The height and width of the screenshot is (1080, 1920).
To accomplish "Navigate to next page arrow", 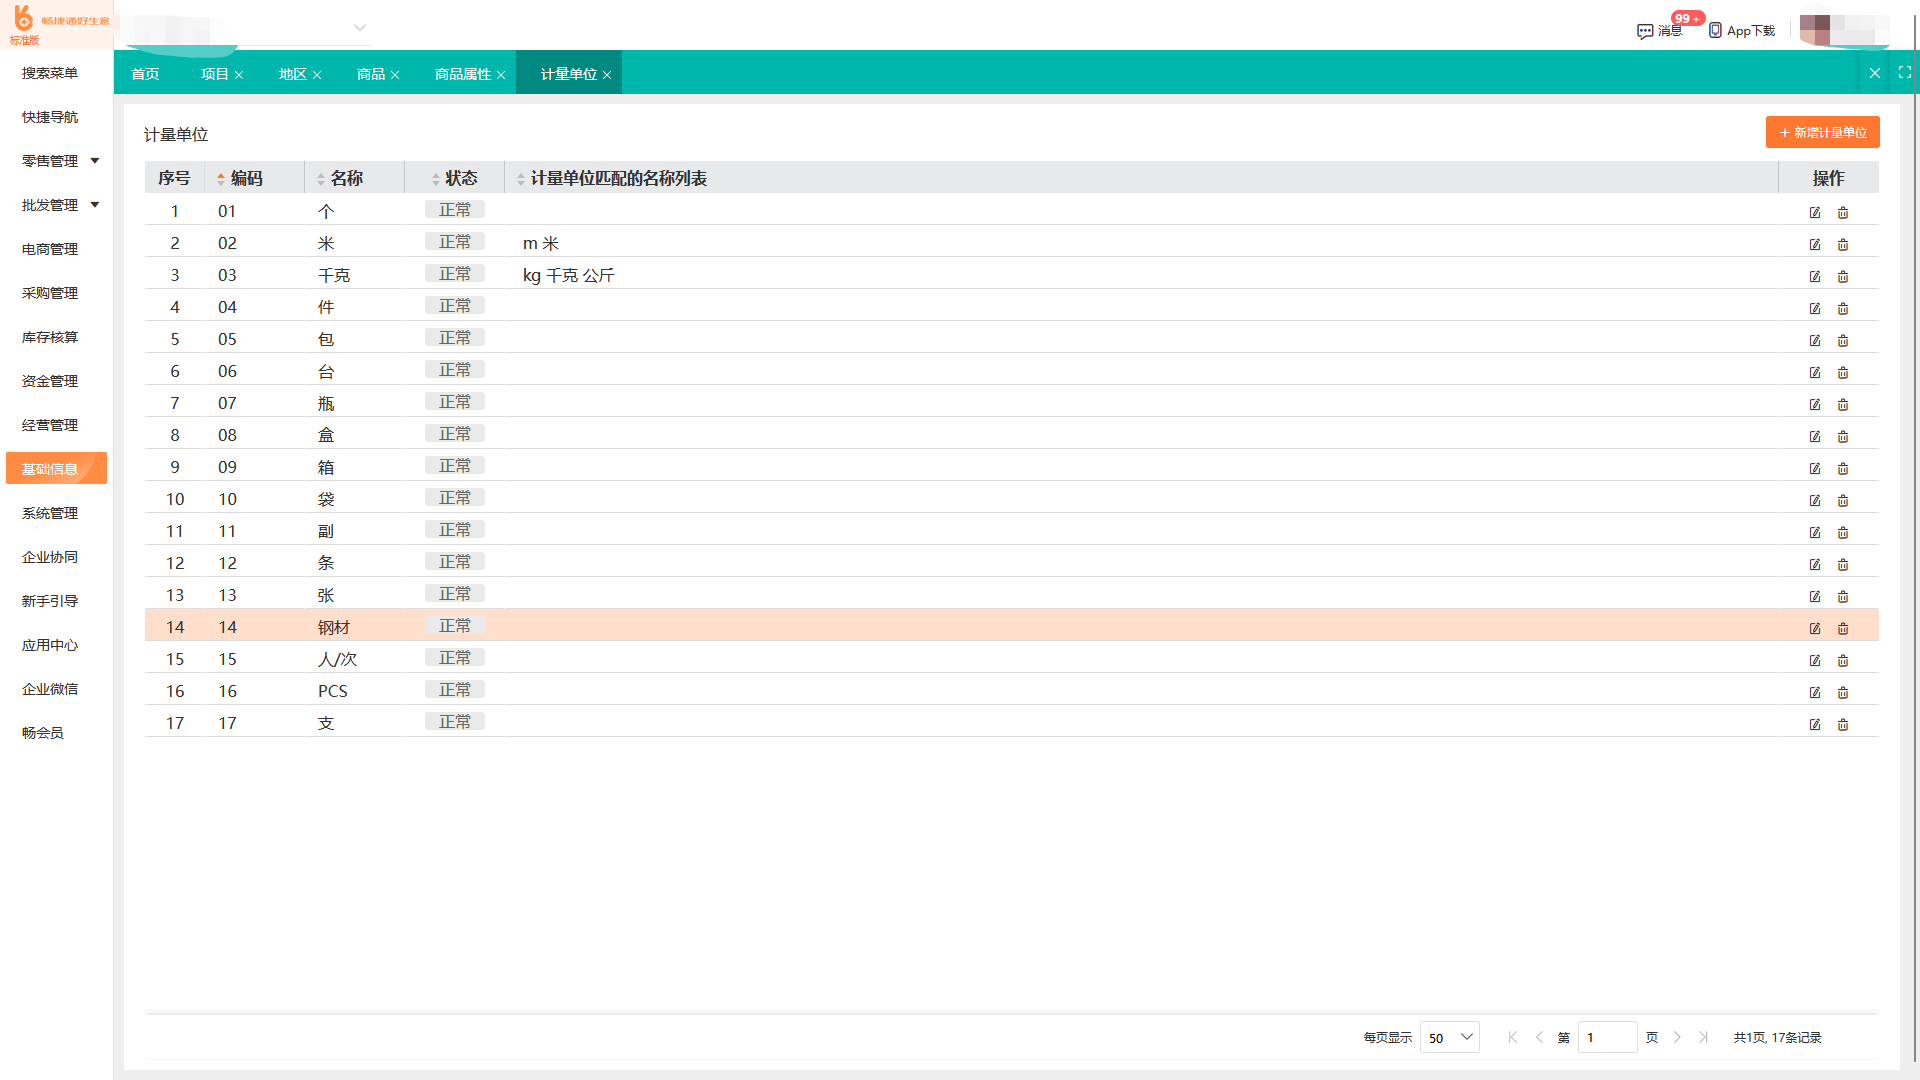I will pyautogui.click(x=1675, y=1036).
